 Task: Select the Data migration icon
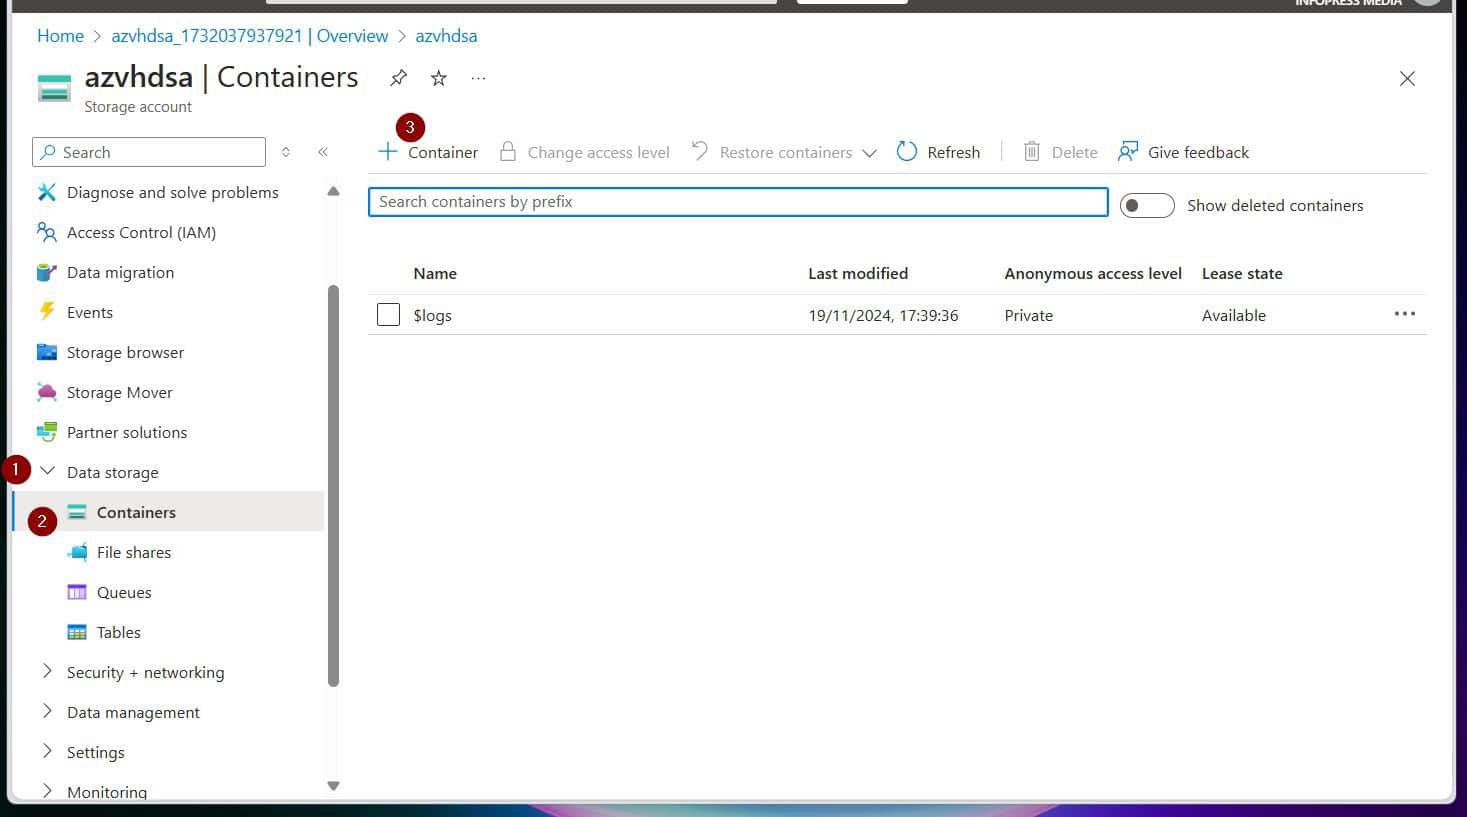47,272
